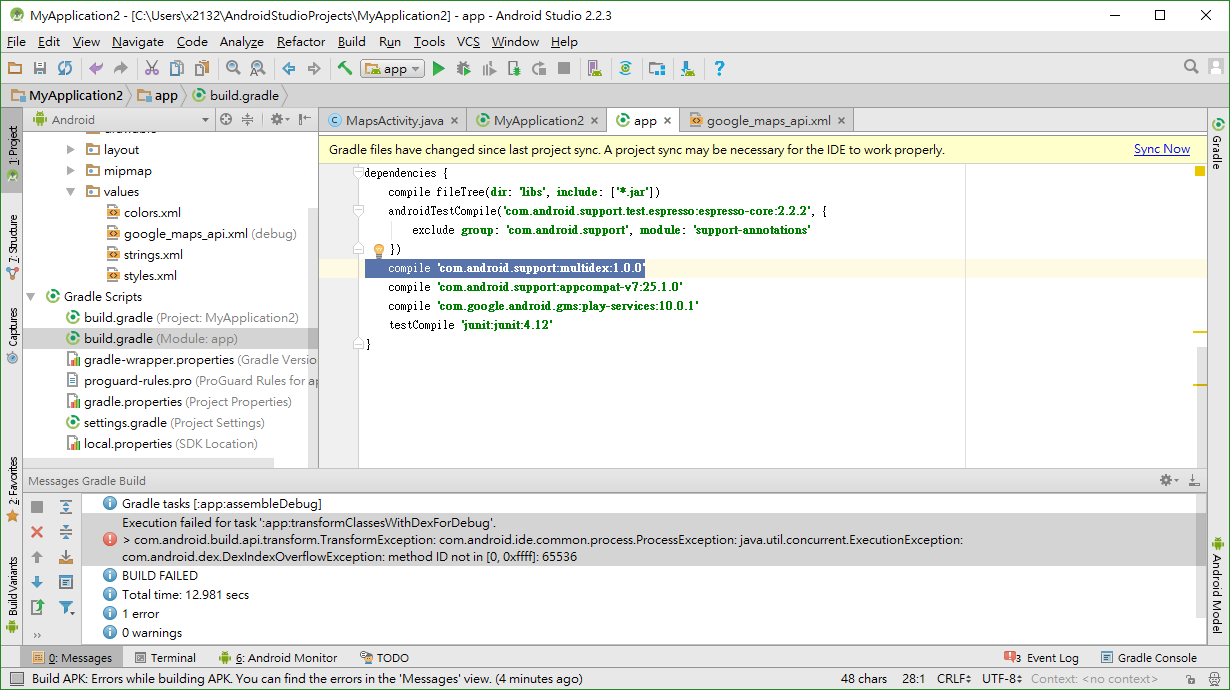Click the lightbulb intention icon in the editor
The width and height of the screenshot is (1230, 690).
[x=379, y=250]
